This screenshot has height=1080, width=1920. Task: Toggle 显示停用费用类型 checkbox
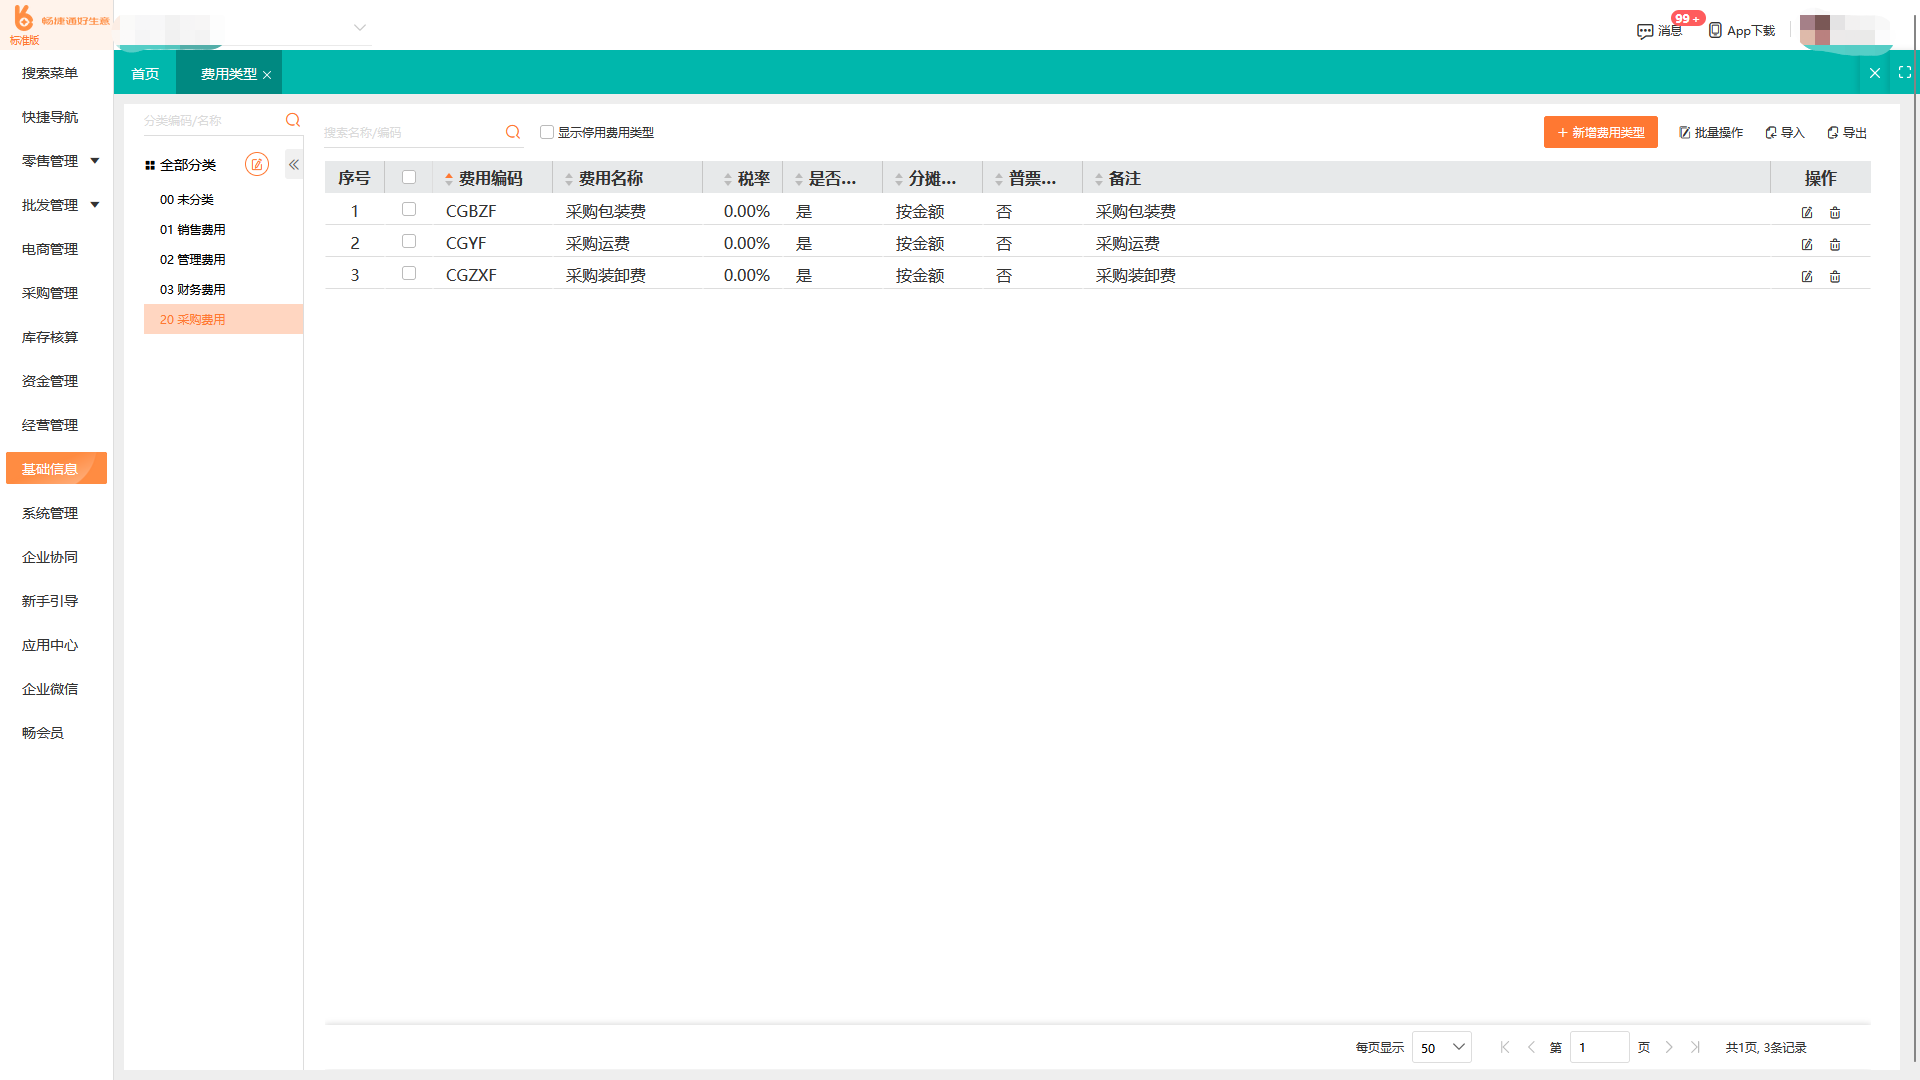point(546,132)
